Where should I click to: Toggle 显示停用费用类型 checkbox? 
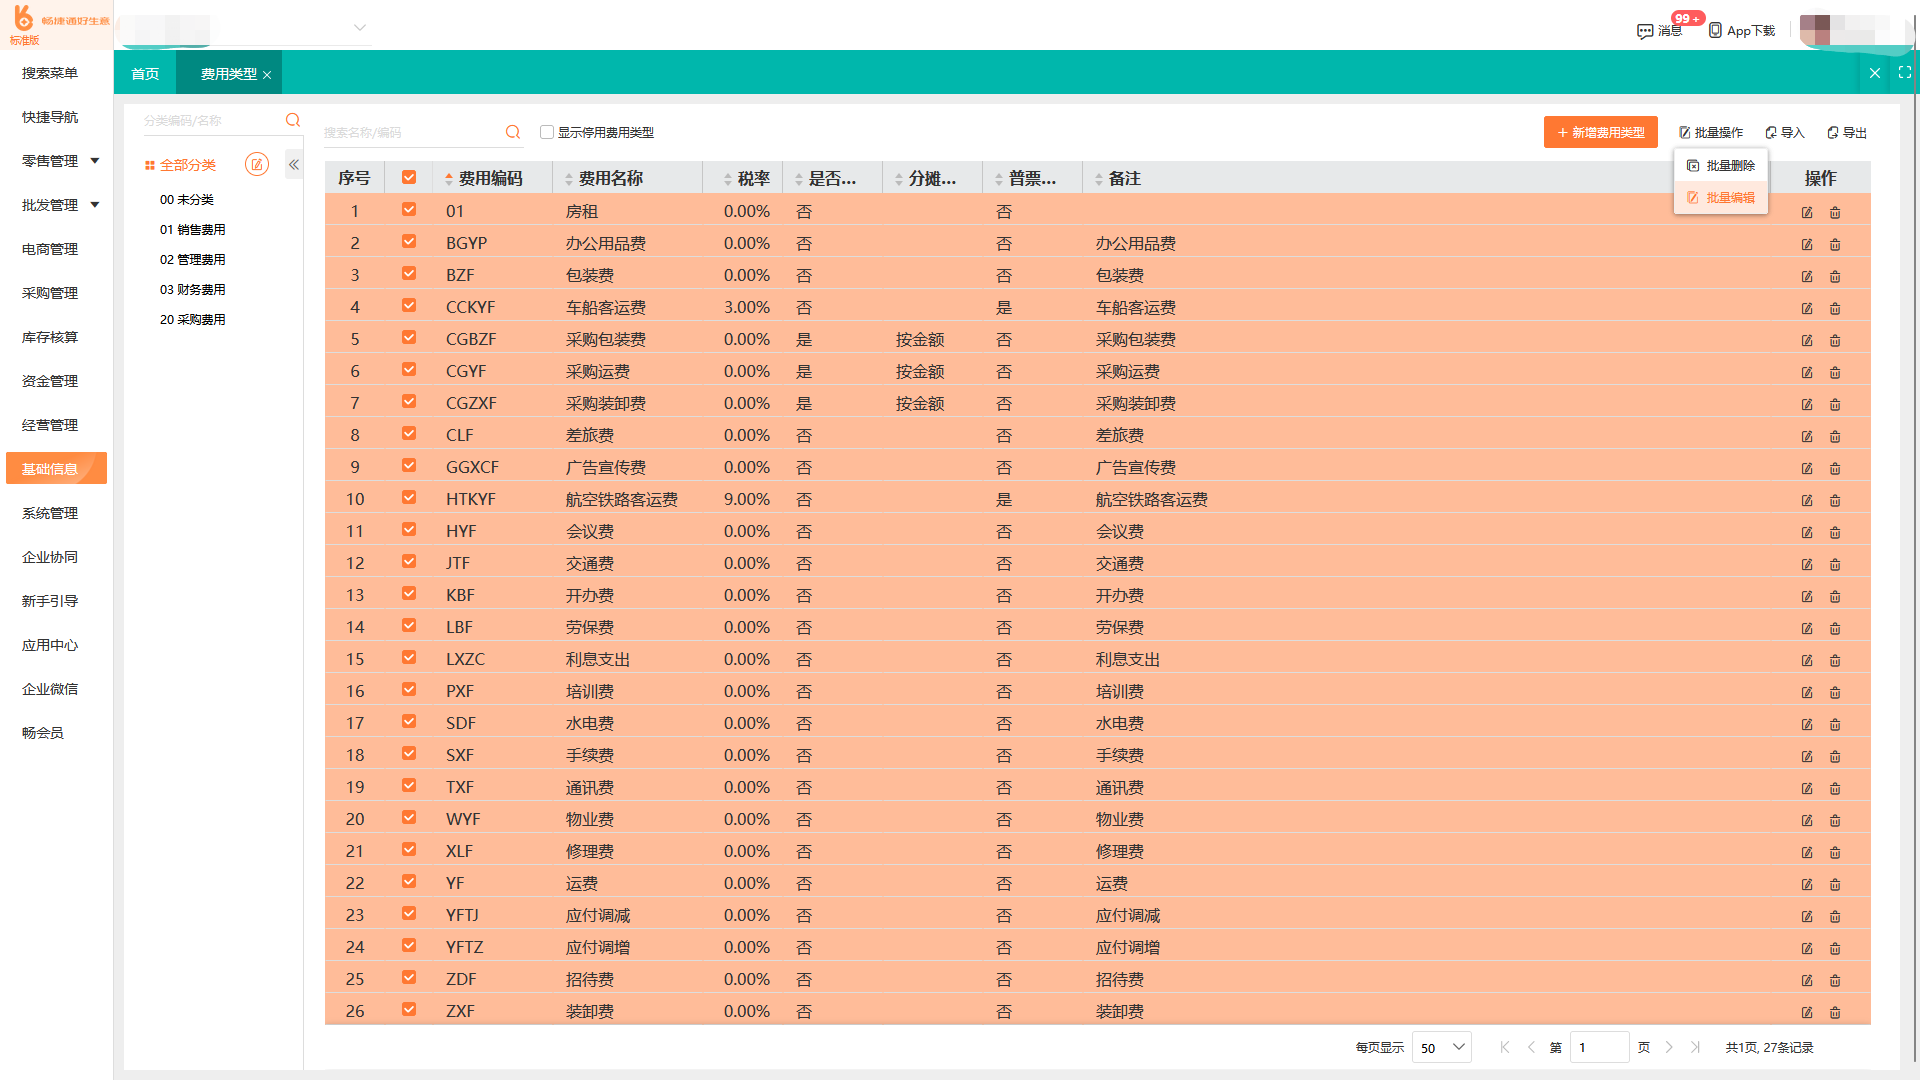click(546, 131)
